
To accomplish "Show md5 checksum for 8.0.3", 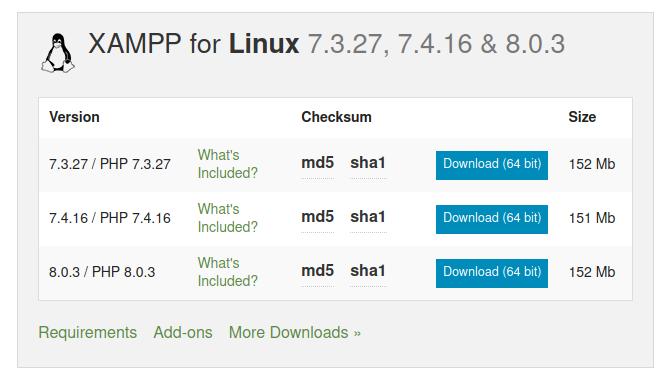I will [317, 271].
